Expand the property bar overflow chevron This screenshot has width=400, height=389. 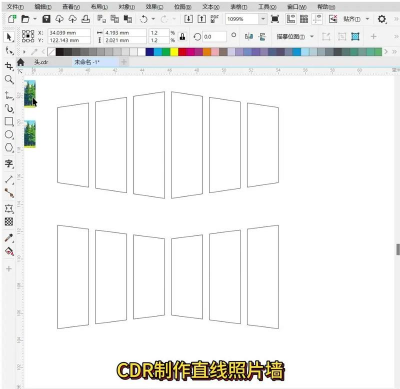pos(395,36)
